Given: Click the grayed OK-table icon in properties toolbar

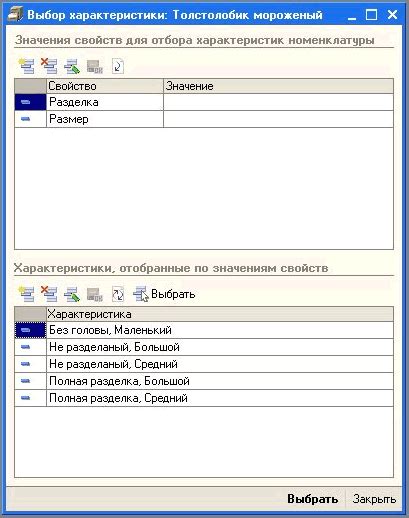Looking at the screenshot, I should (95, 66).
